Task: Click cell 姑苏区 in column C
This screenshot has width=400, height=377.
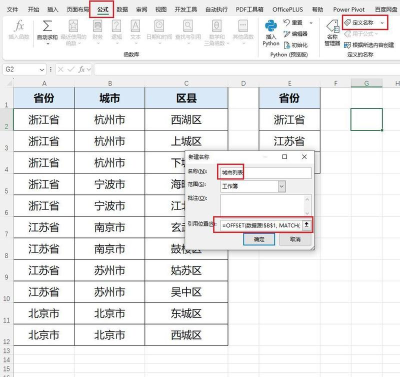Action: pos(186,270)
